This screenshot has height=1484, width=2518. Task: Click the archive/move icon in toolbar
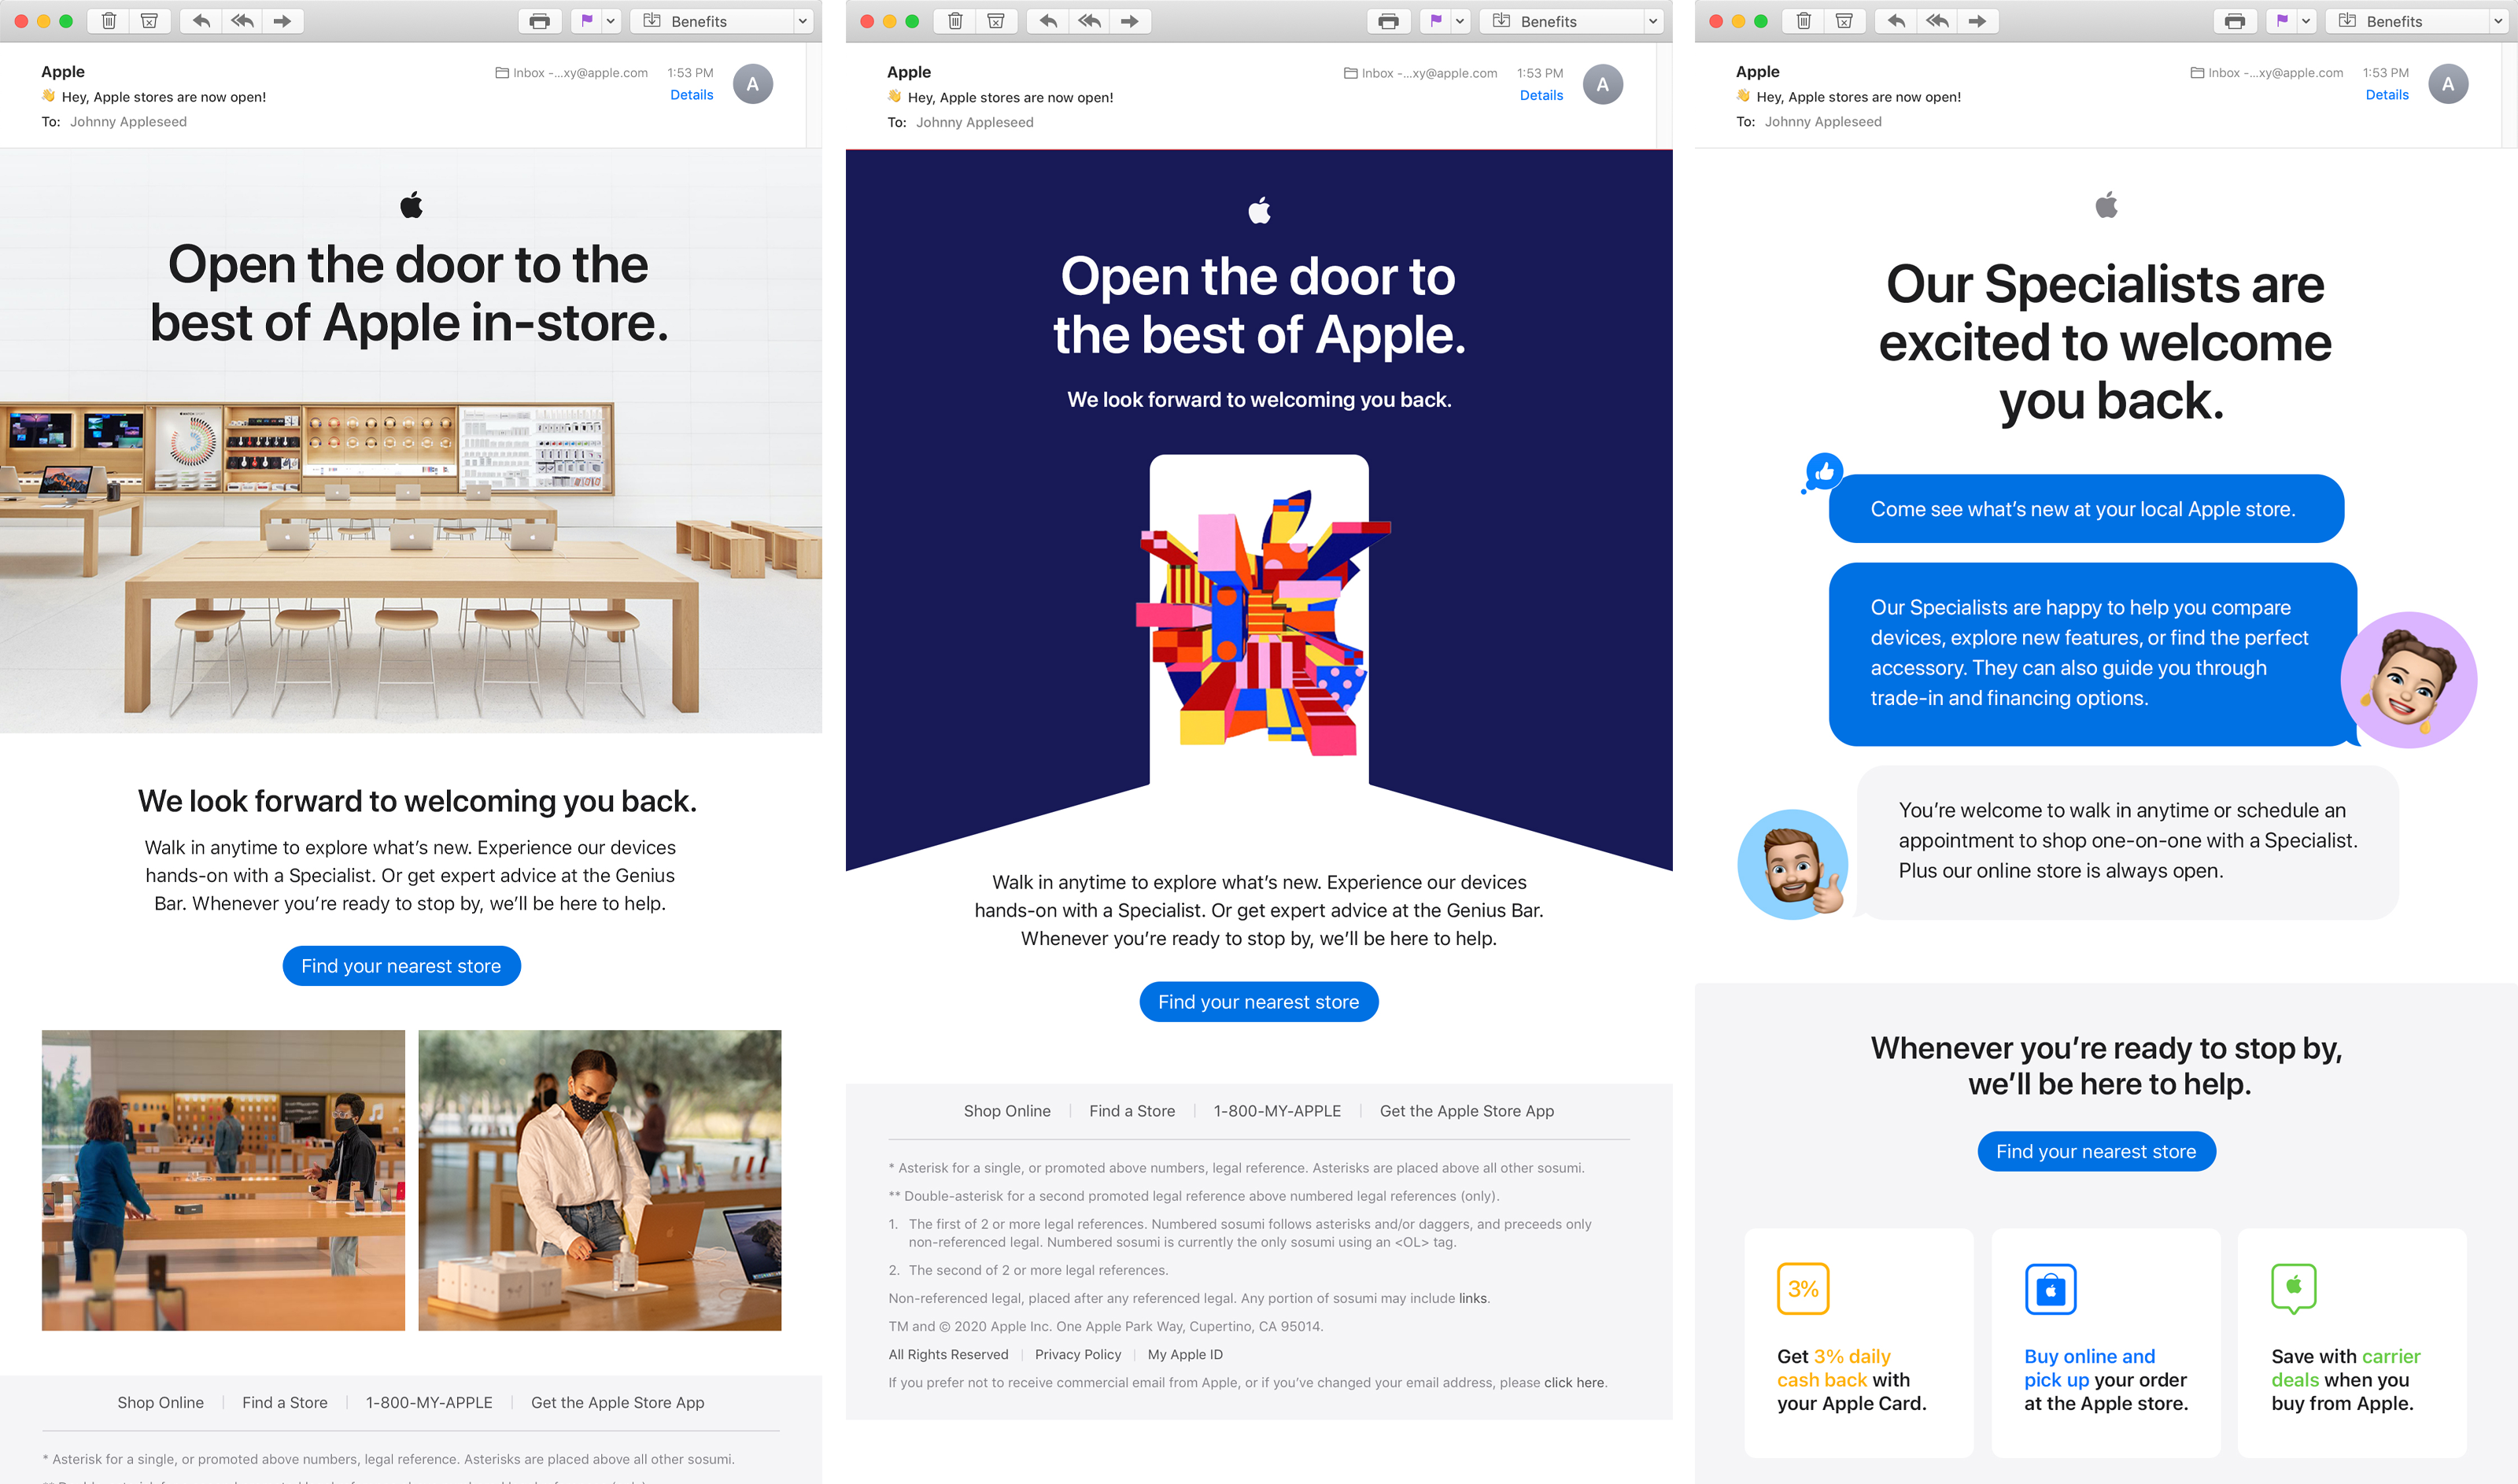coord(653,21)
